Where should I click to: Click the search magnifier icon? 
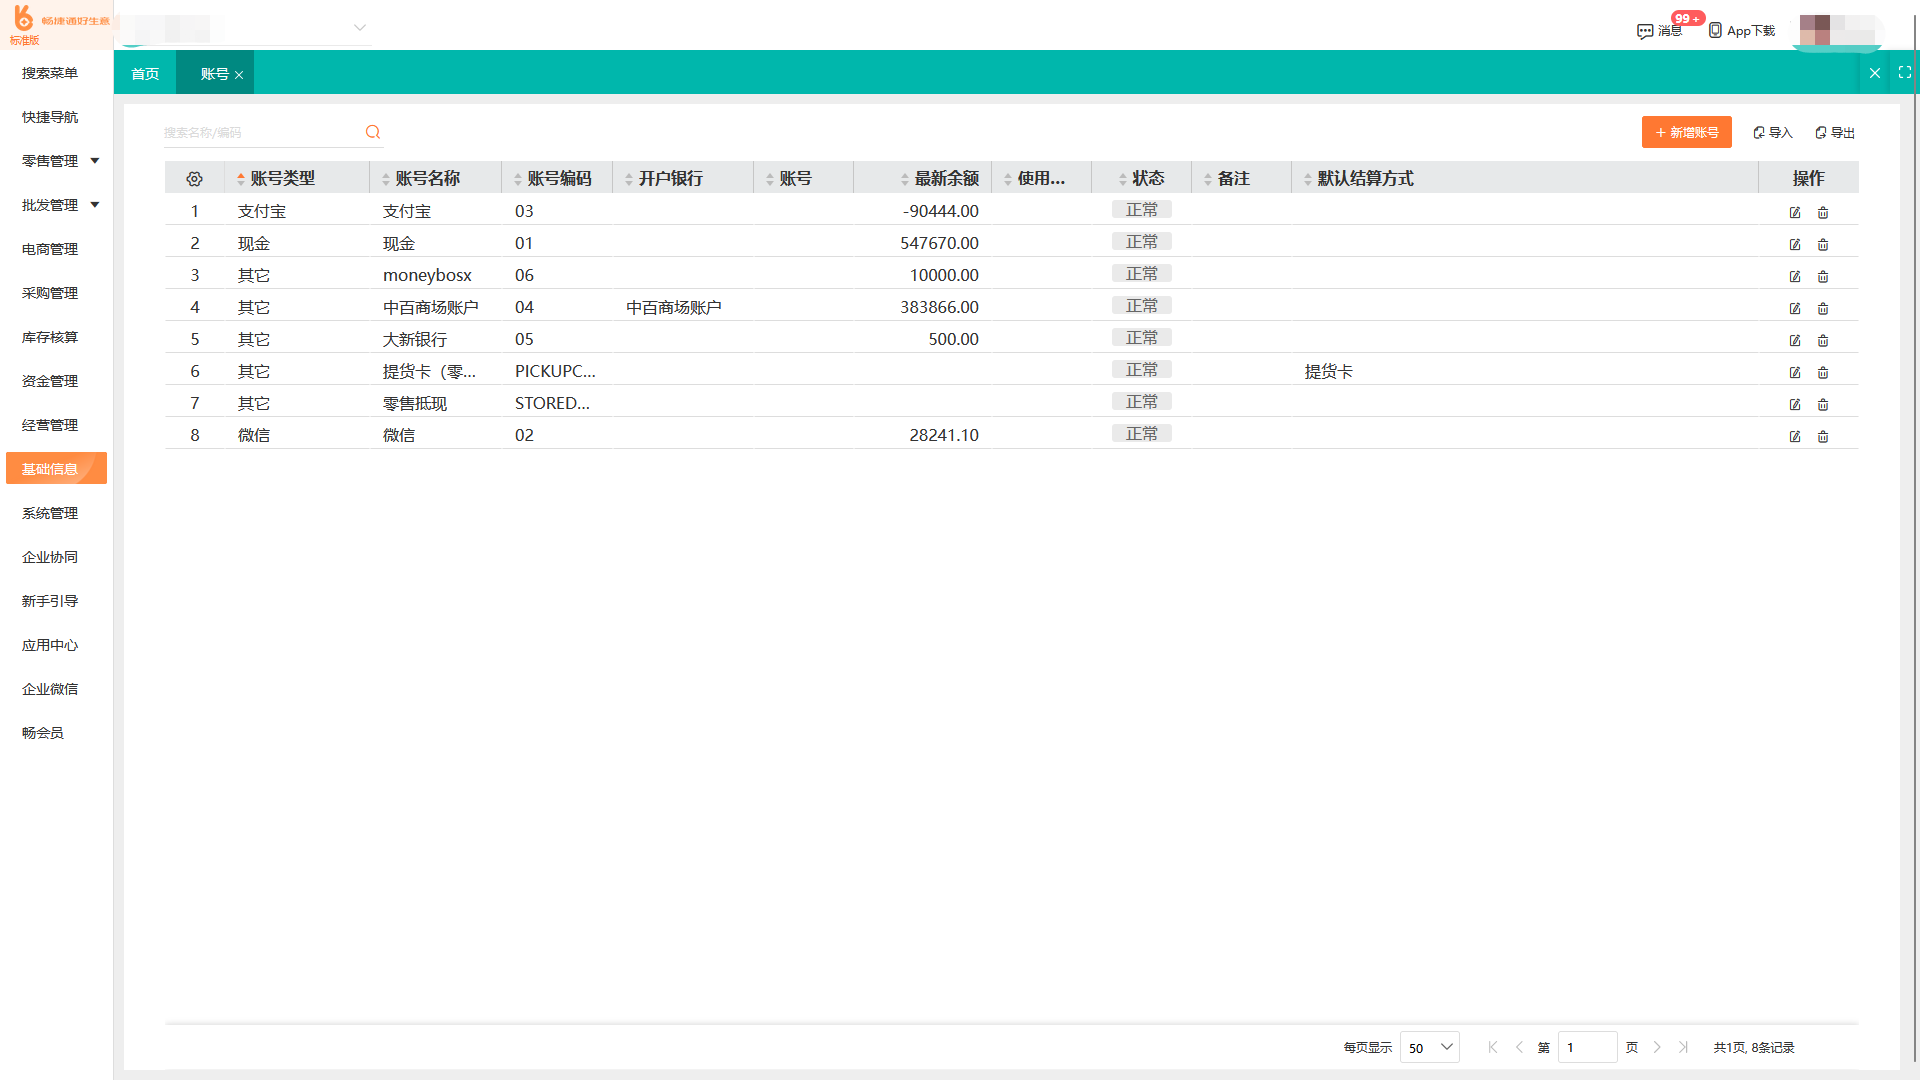[373, 132]
